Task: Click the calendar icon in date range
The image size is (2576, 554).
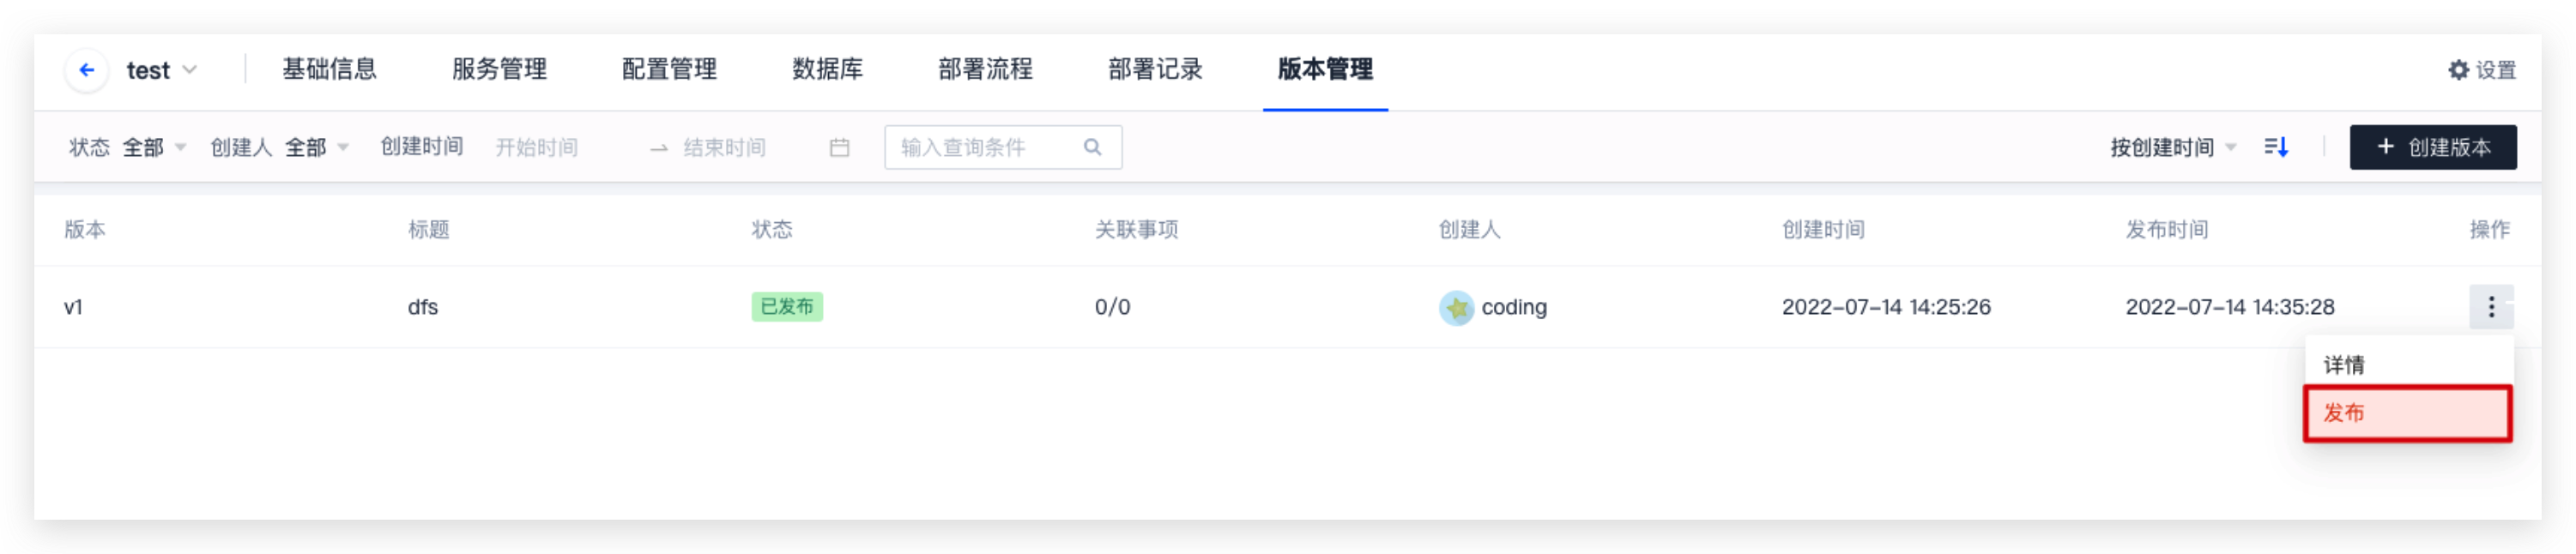Action: point(839,148)
